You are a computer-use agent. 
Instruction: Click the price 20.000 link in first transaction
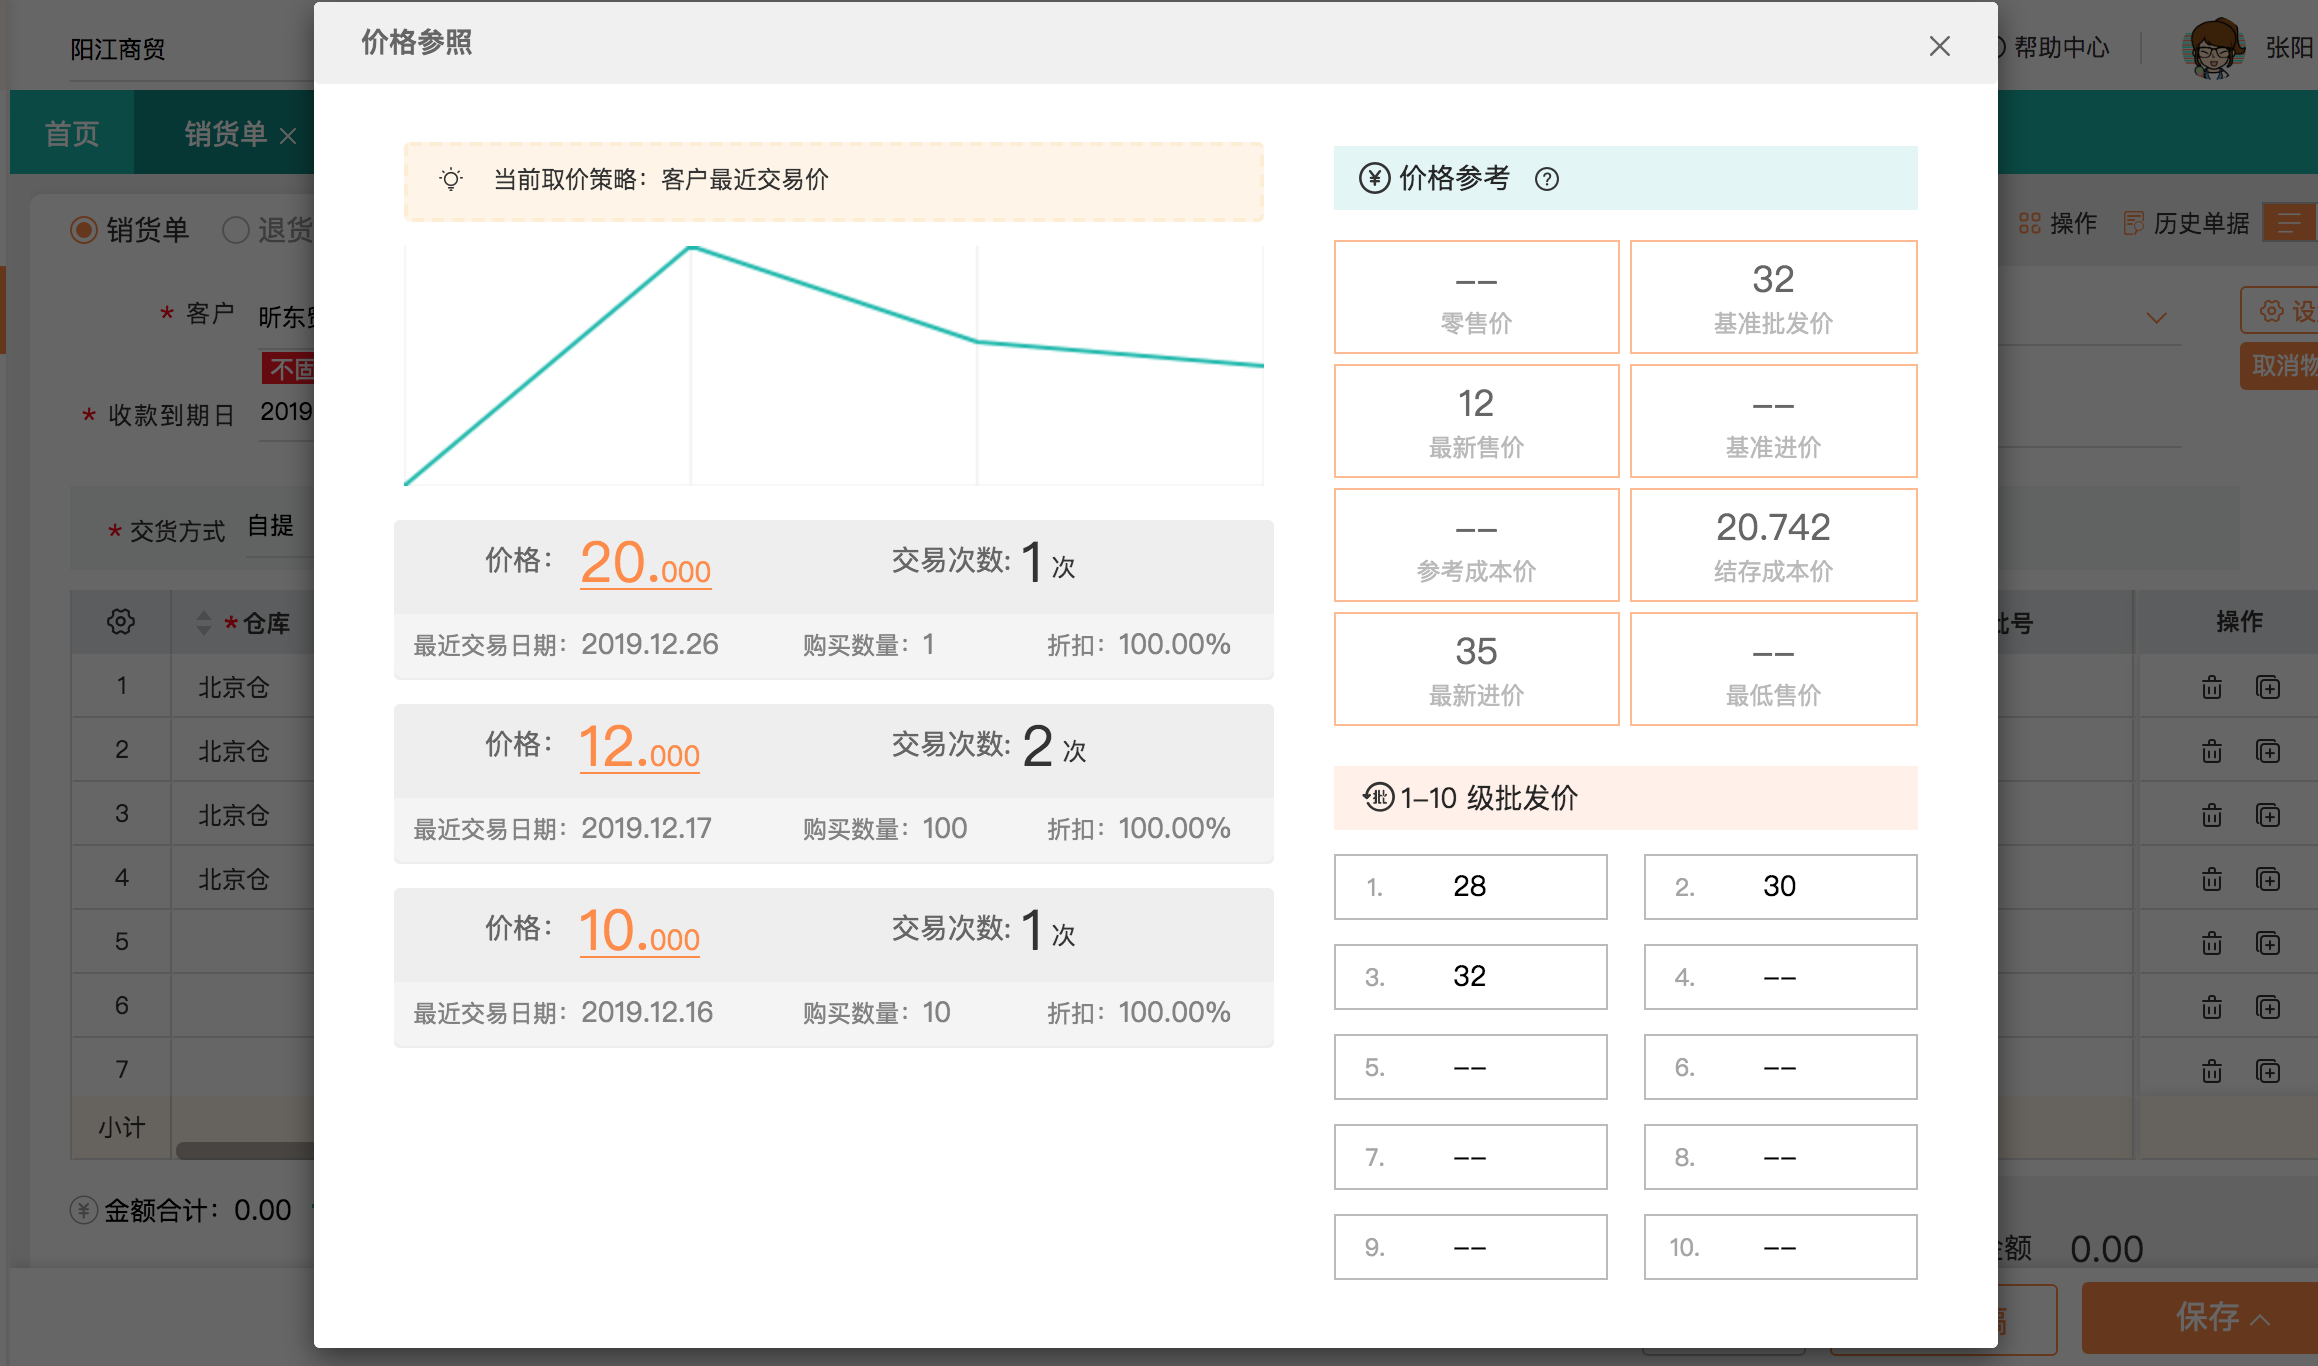[x=644, y=566]
